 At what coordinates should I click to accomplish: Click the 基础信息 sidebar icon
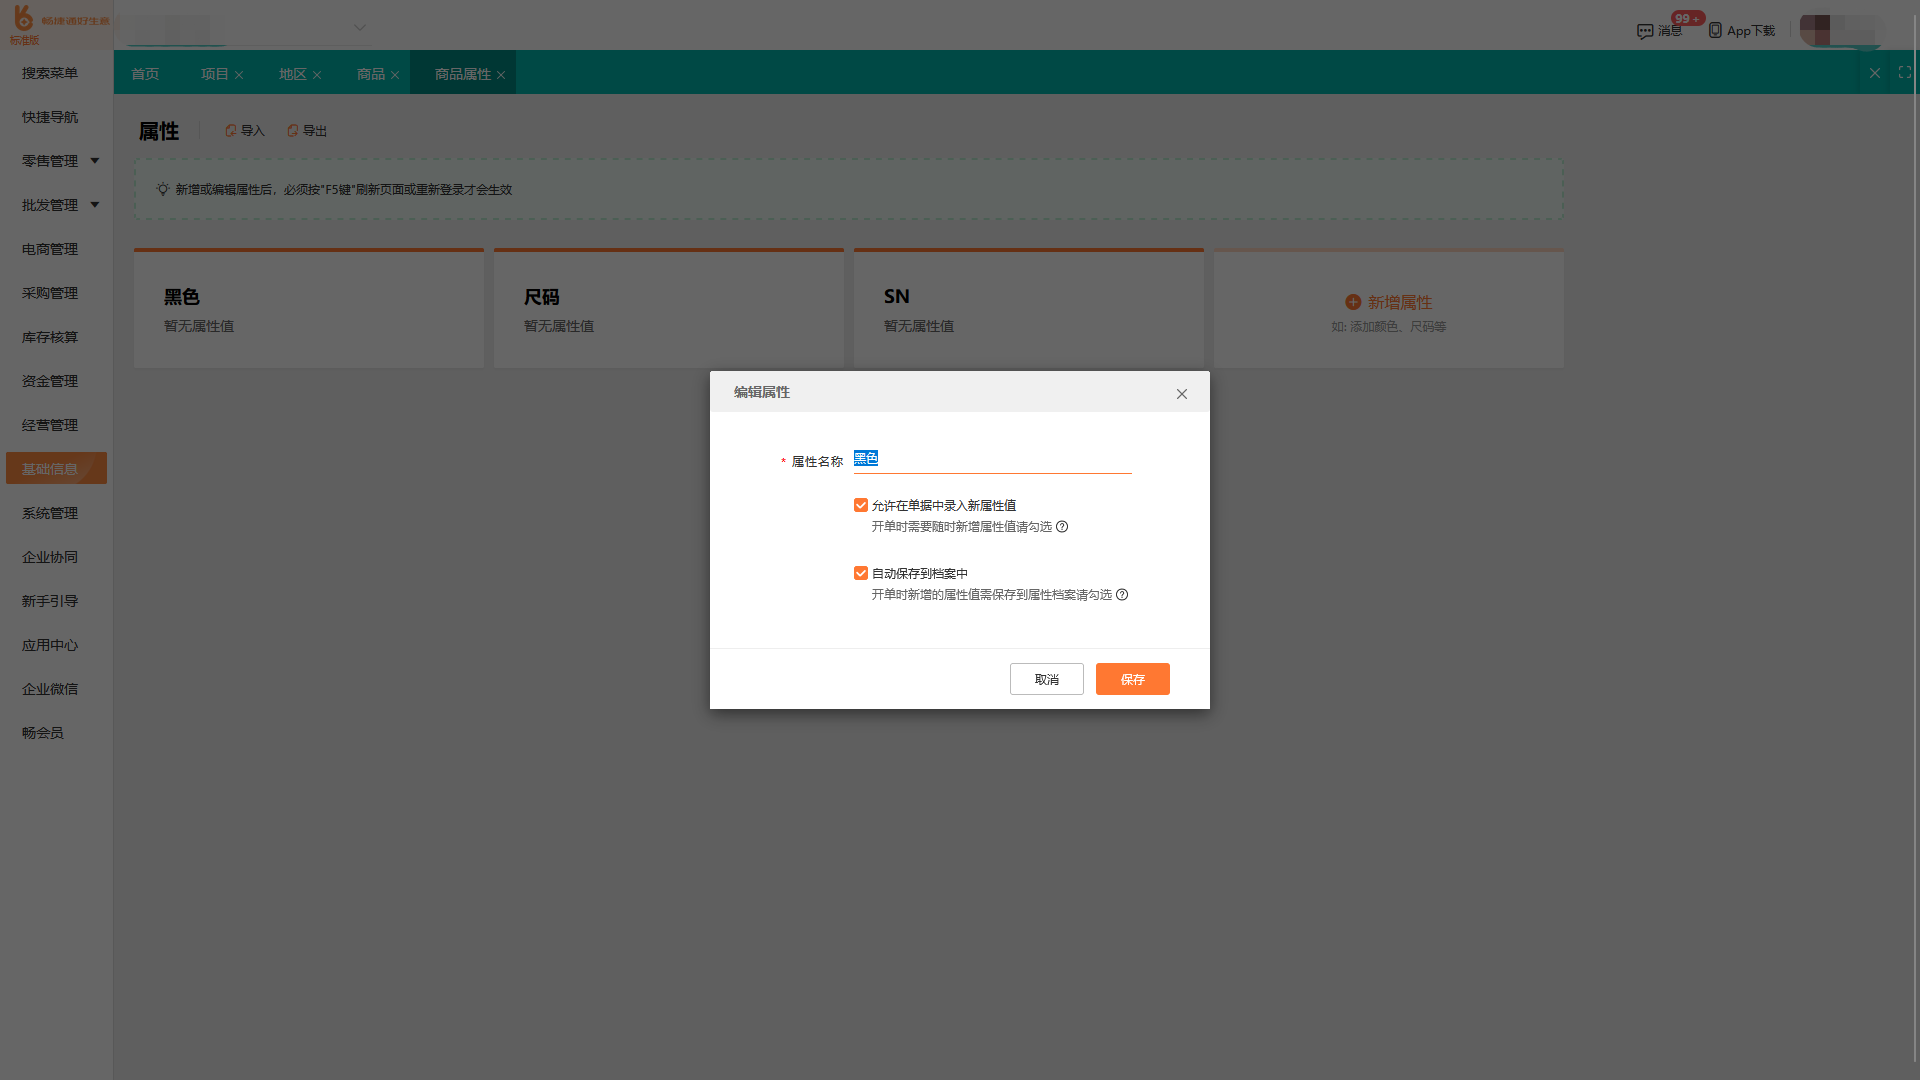tap(55, 468)
